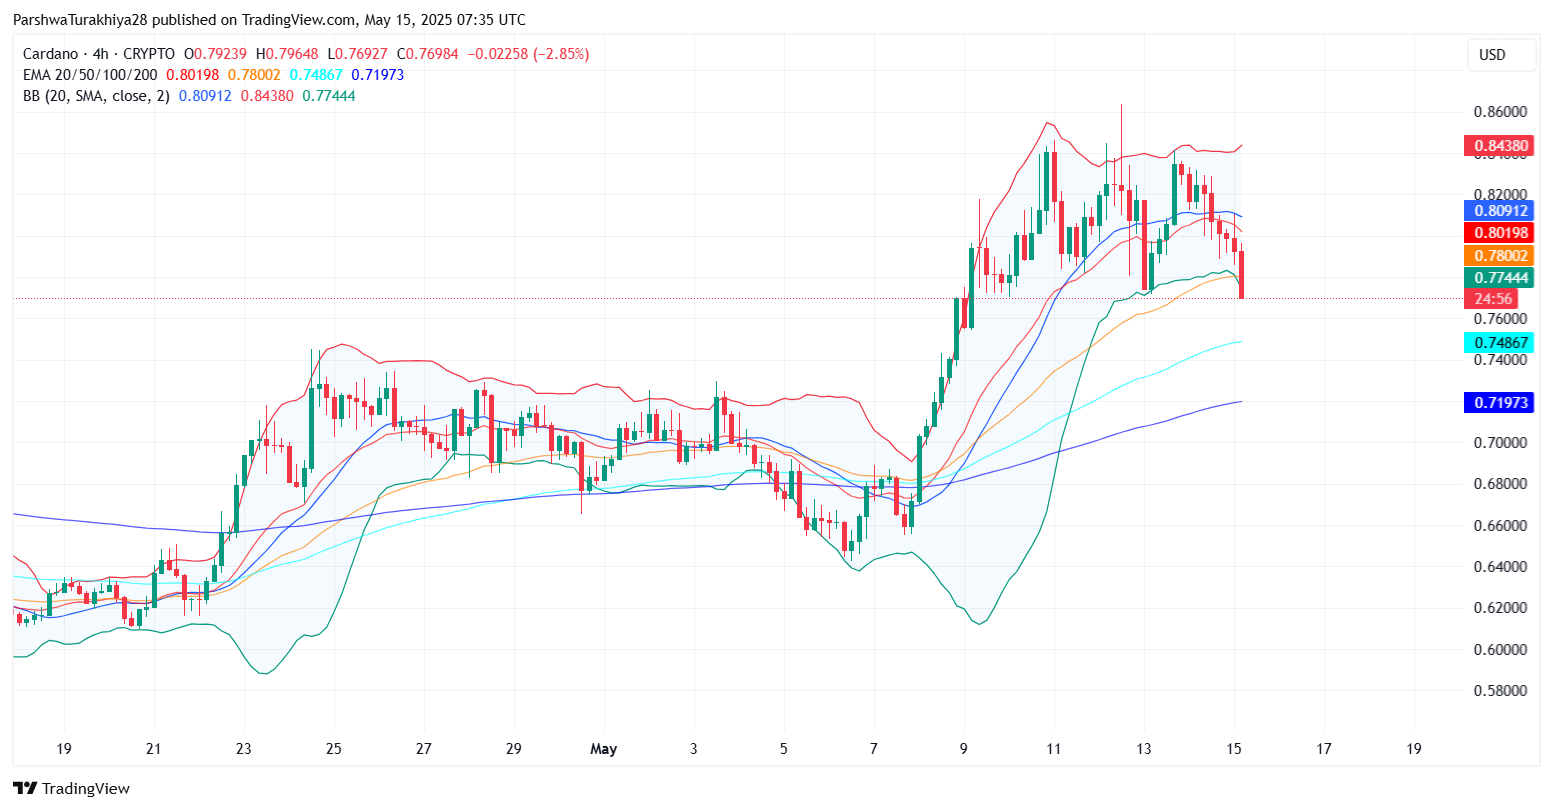Click the 0.60000 level on price scale
1553x810 pixels.
(1500, 649)
